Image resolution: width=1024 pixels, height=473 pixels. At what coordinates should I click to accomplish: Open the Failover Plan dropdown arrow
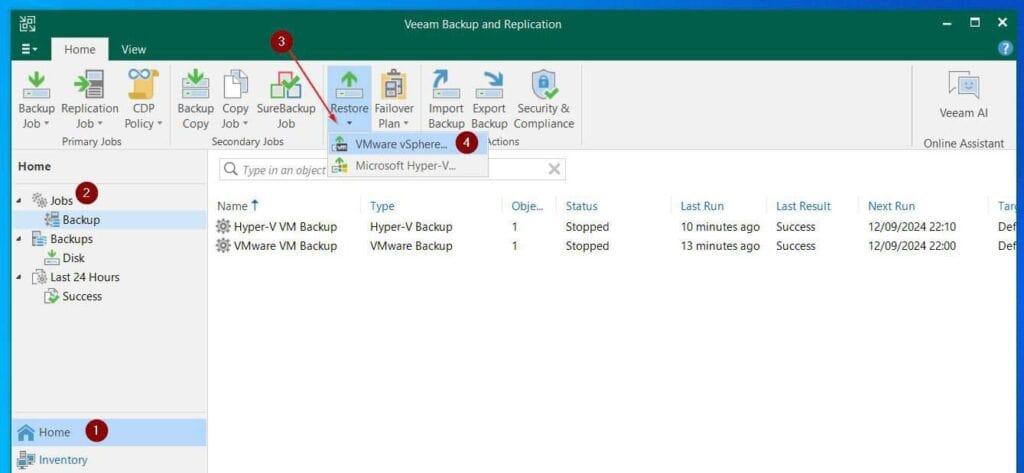point(406,124)
